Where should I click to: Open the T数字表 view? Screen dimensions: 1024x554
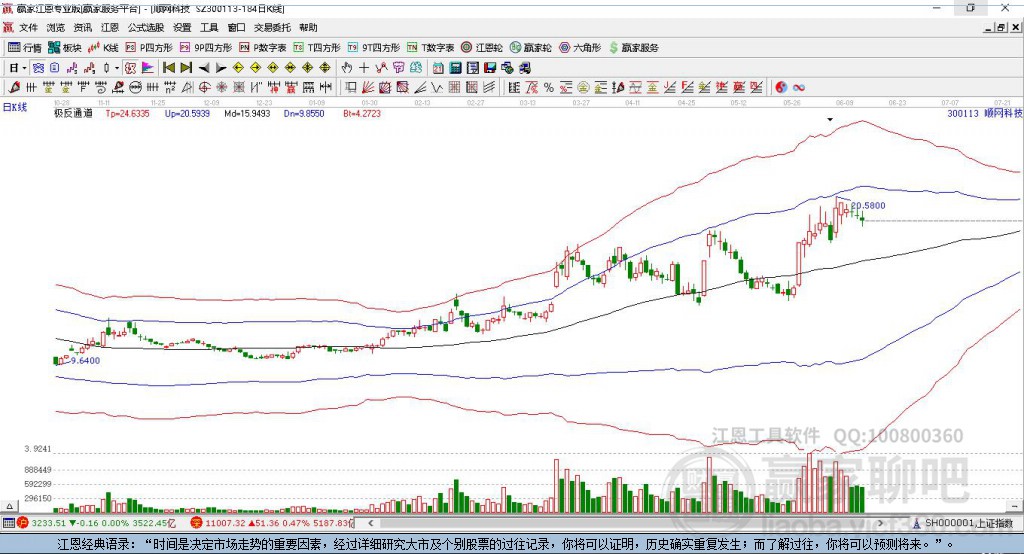[x=430, y=47]
